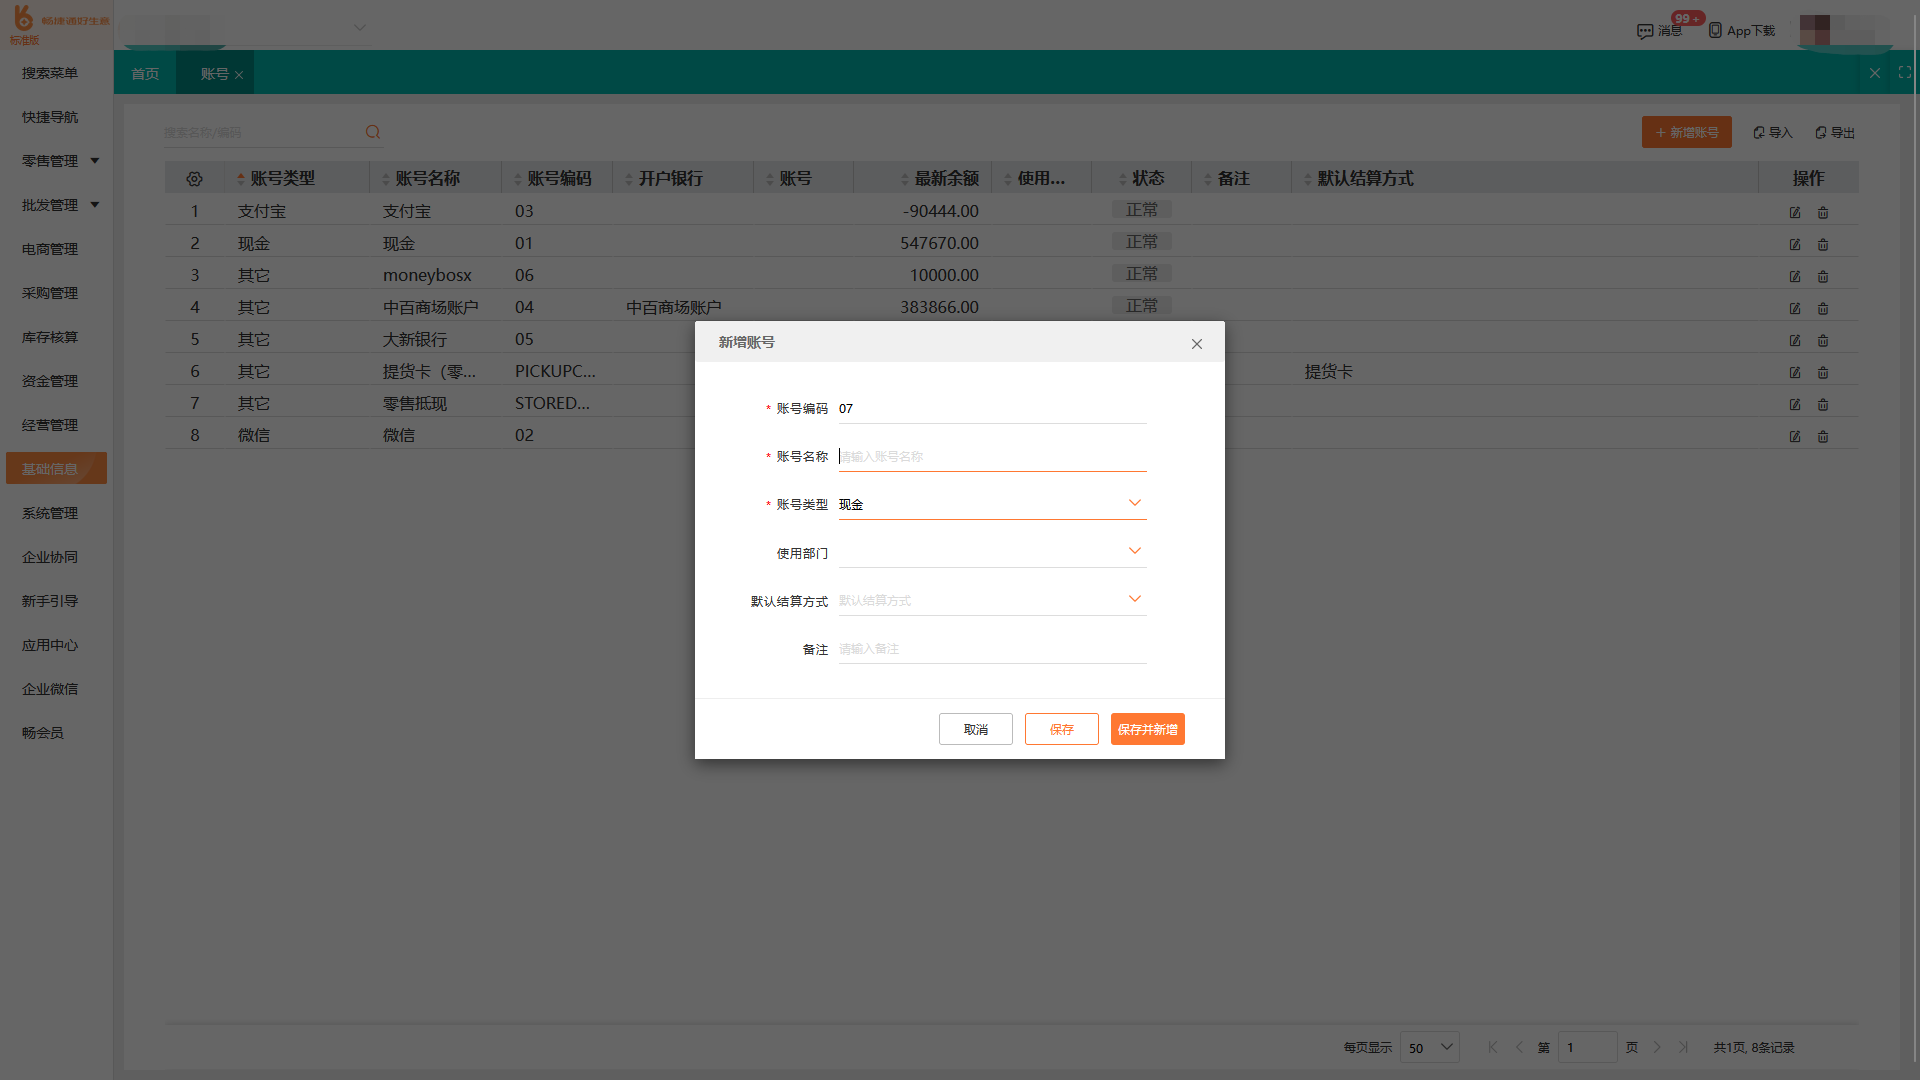Click the 保存并新增 button
This screenshot has width=1920, height=1080.
point(1147,729)
